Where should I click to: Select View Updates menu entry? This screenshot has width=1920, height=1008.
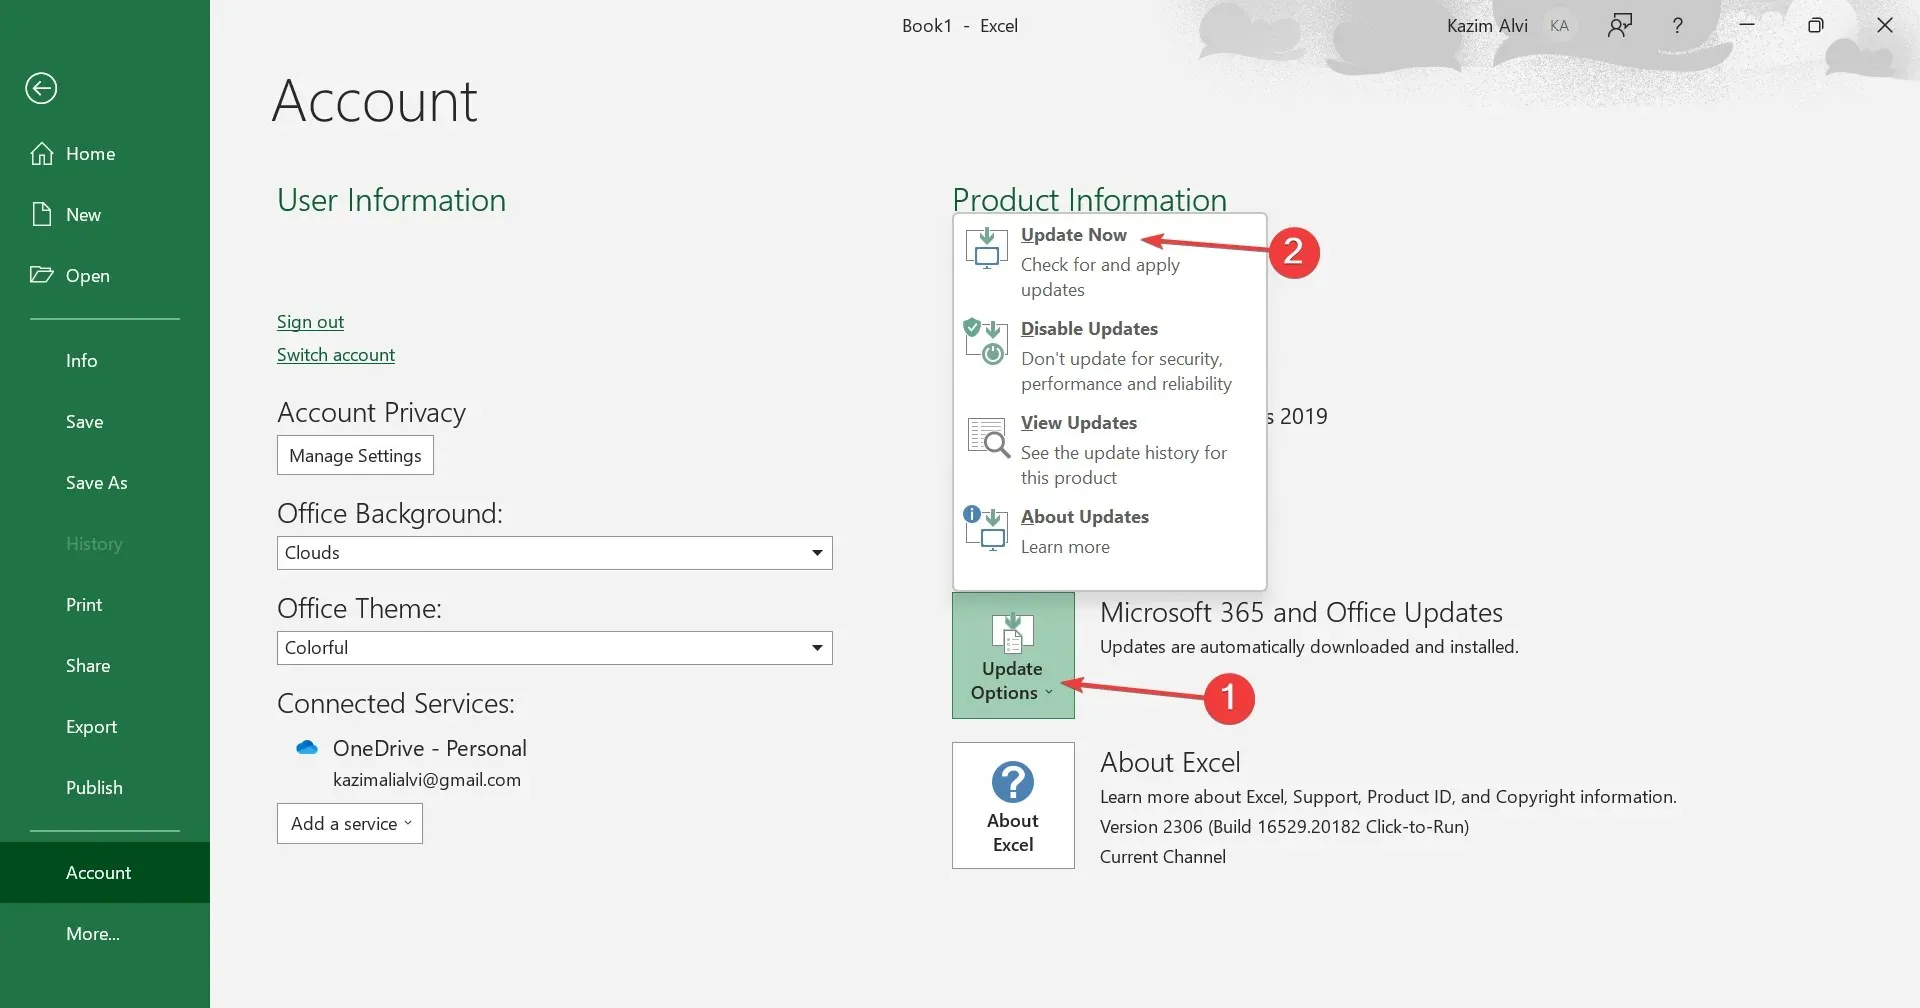[x=1110, y=450]
